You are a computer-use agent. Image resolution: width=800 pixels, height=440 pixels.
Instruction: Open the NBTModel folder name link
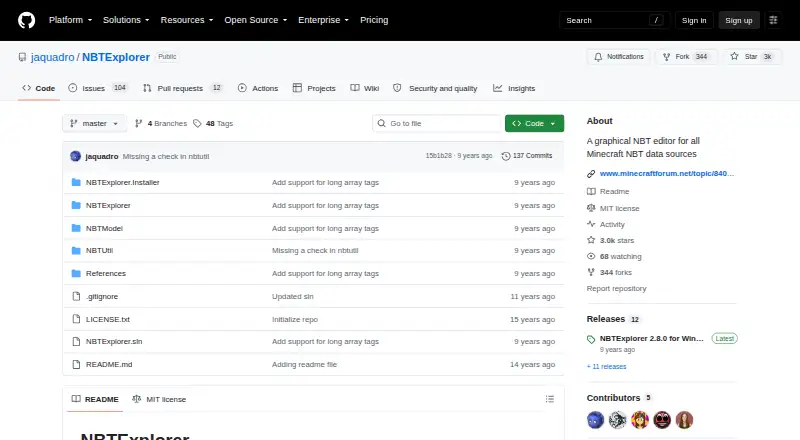[x=104, y=228]
